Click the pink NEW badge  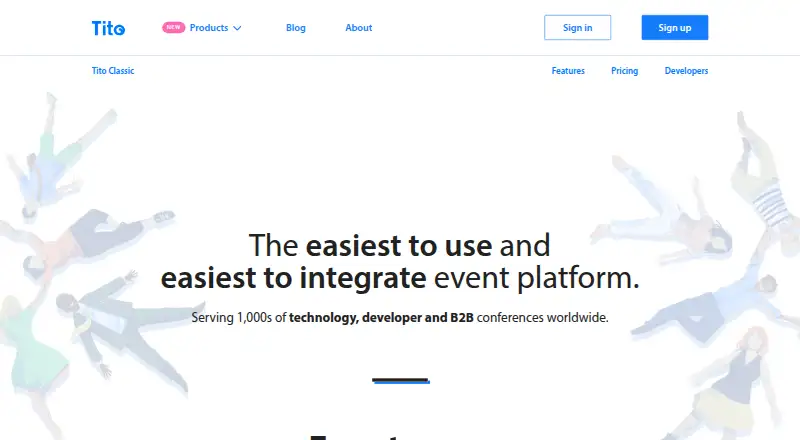(x=173, y=28)
